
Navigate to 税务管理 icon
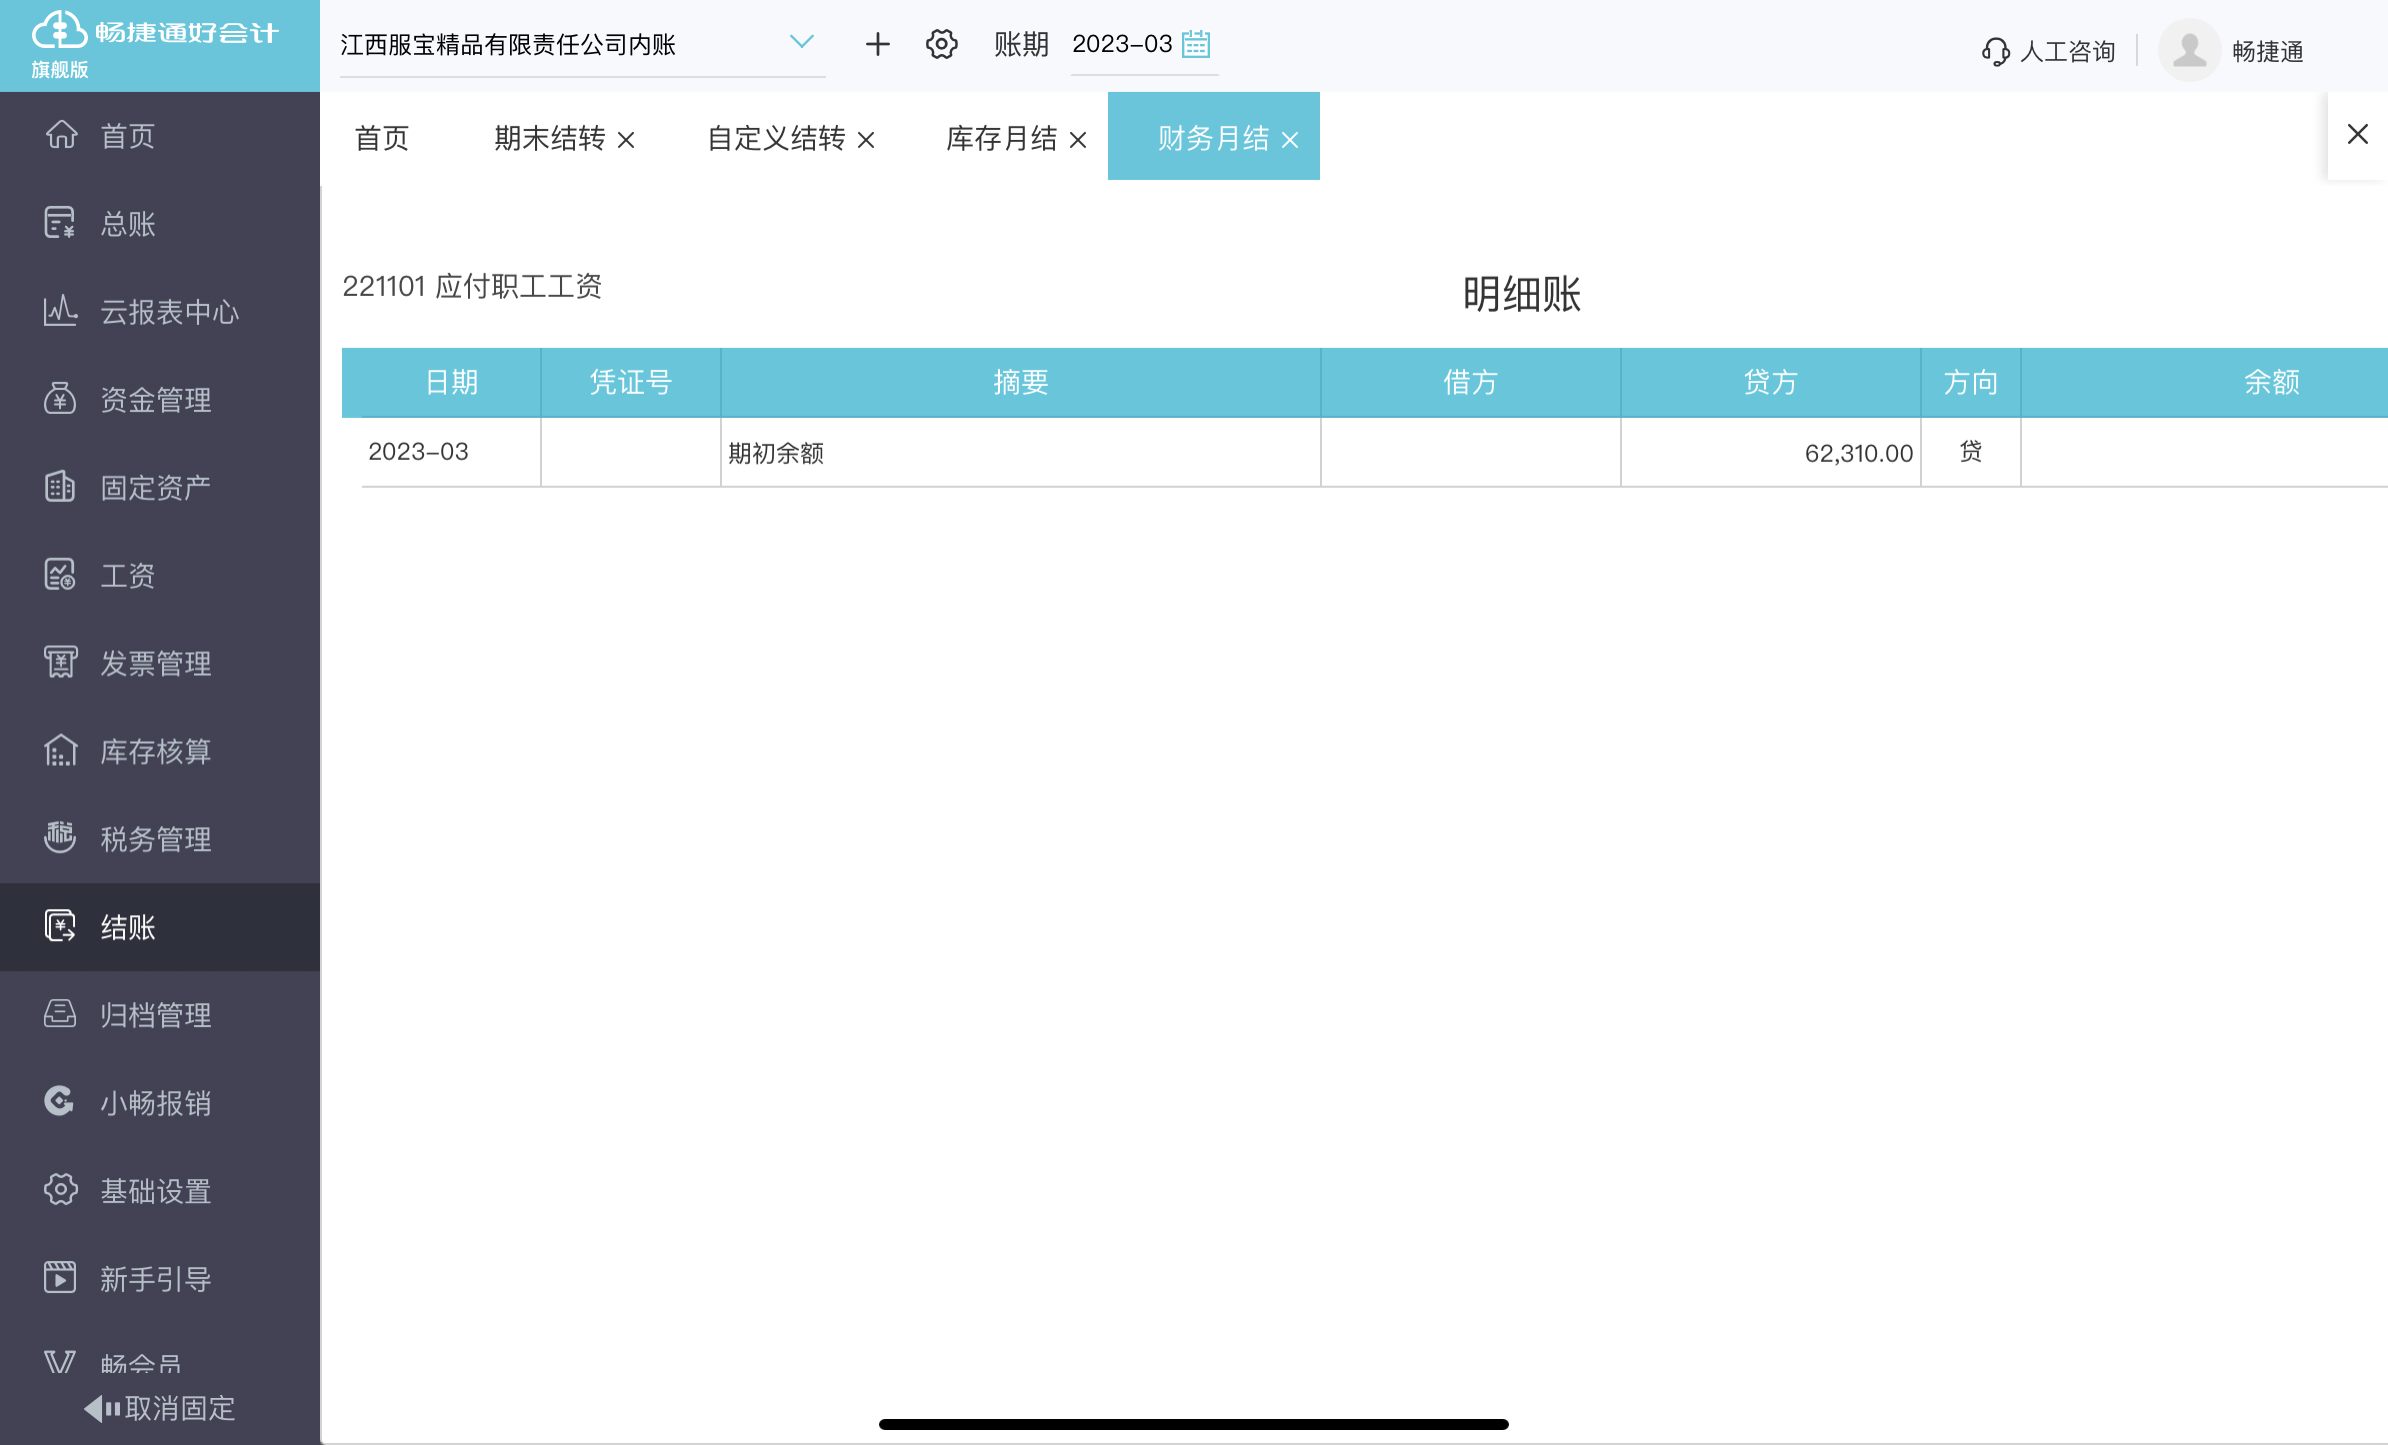[58, 838]
